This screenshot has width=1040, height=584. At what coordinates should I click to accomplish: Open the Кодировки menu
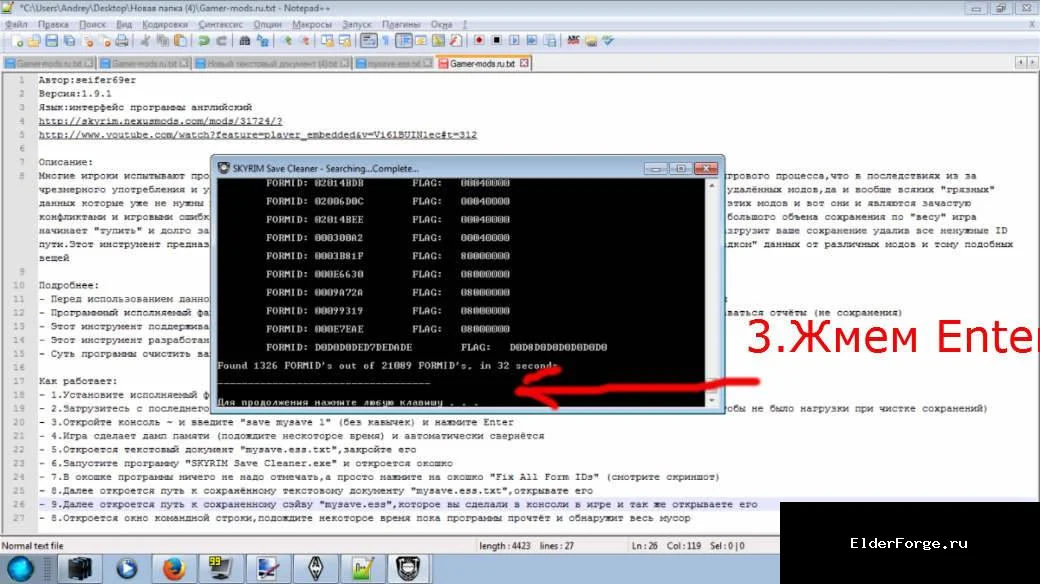click(x=165, y=23)
